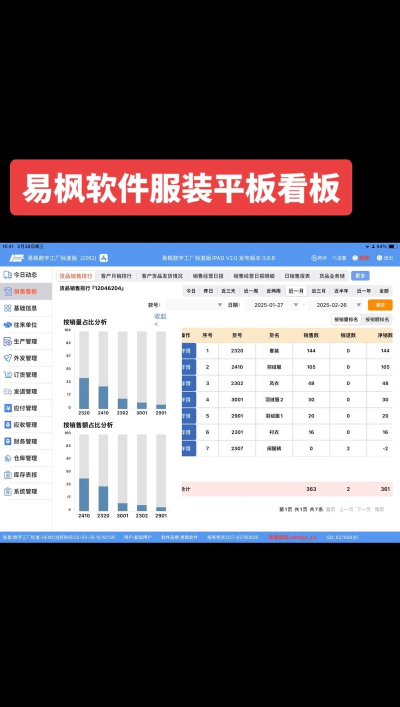Open 详情 for item 2410
The height and width of the screenshot is (707, 400).
[189, 367]
